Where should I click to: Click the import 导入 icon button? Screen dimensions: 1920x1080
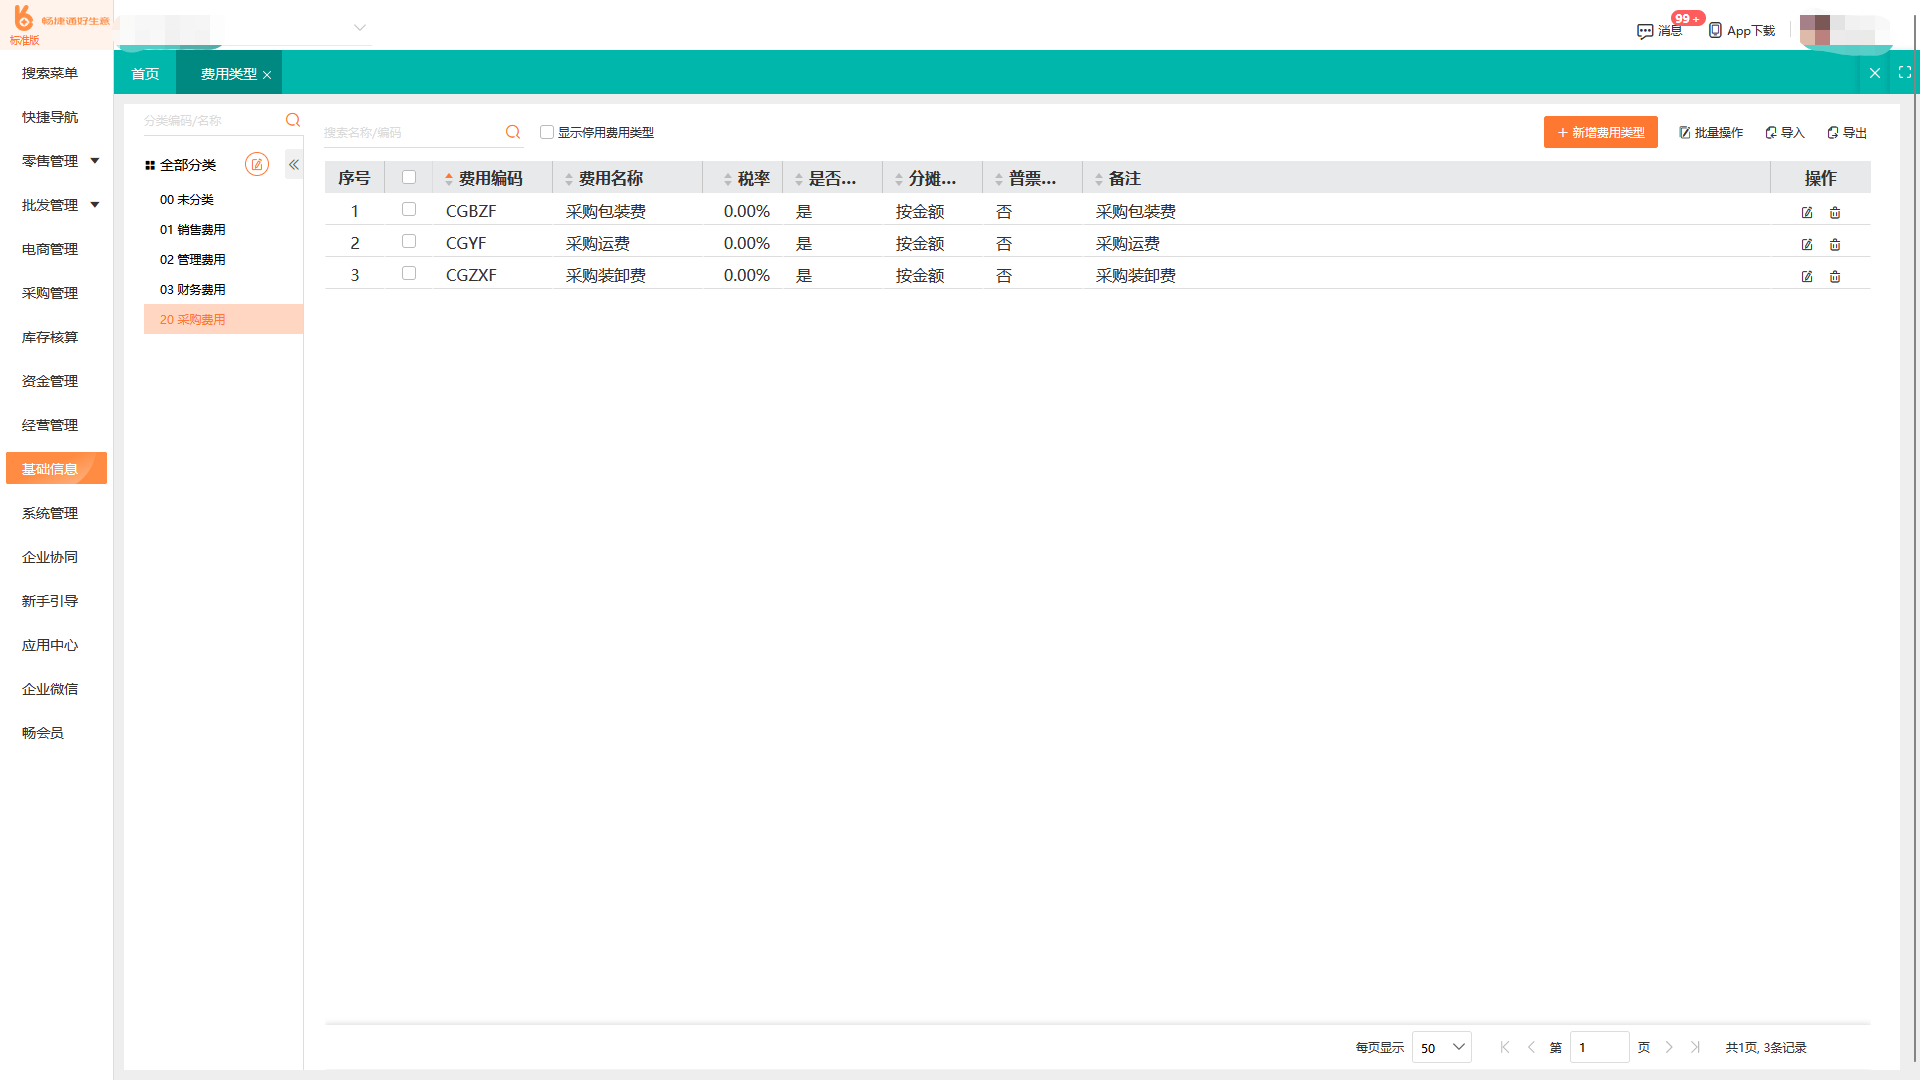(1785, 131)
